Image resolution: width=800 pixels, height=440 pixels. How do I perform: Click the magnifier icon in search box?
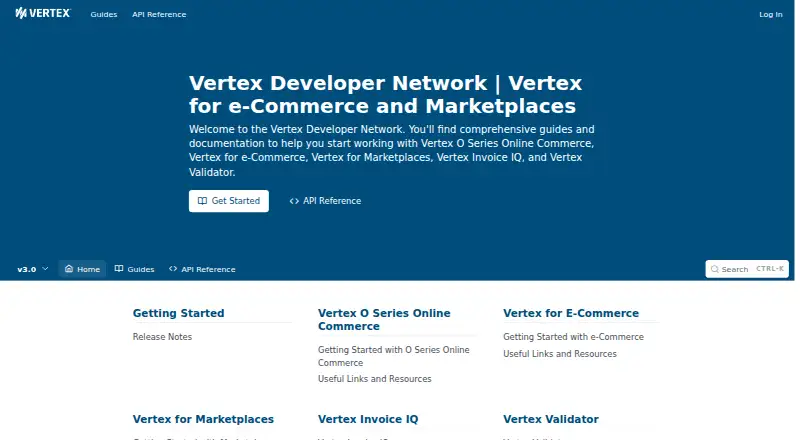(715, 269)
